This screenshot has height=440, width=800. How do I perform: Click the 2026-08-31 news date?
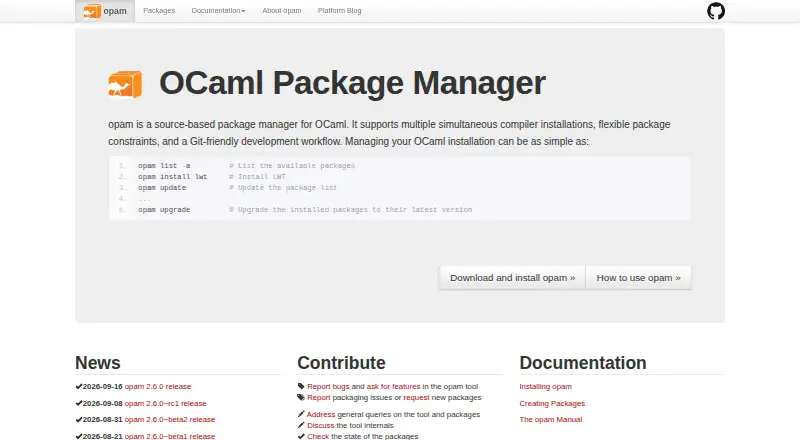pyautogui.click(x=103, y=420)
